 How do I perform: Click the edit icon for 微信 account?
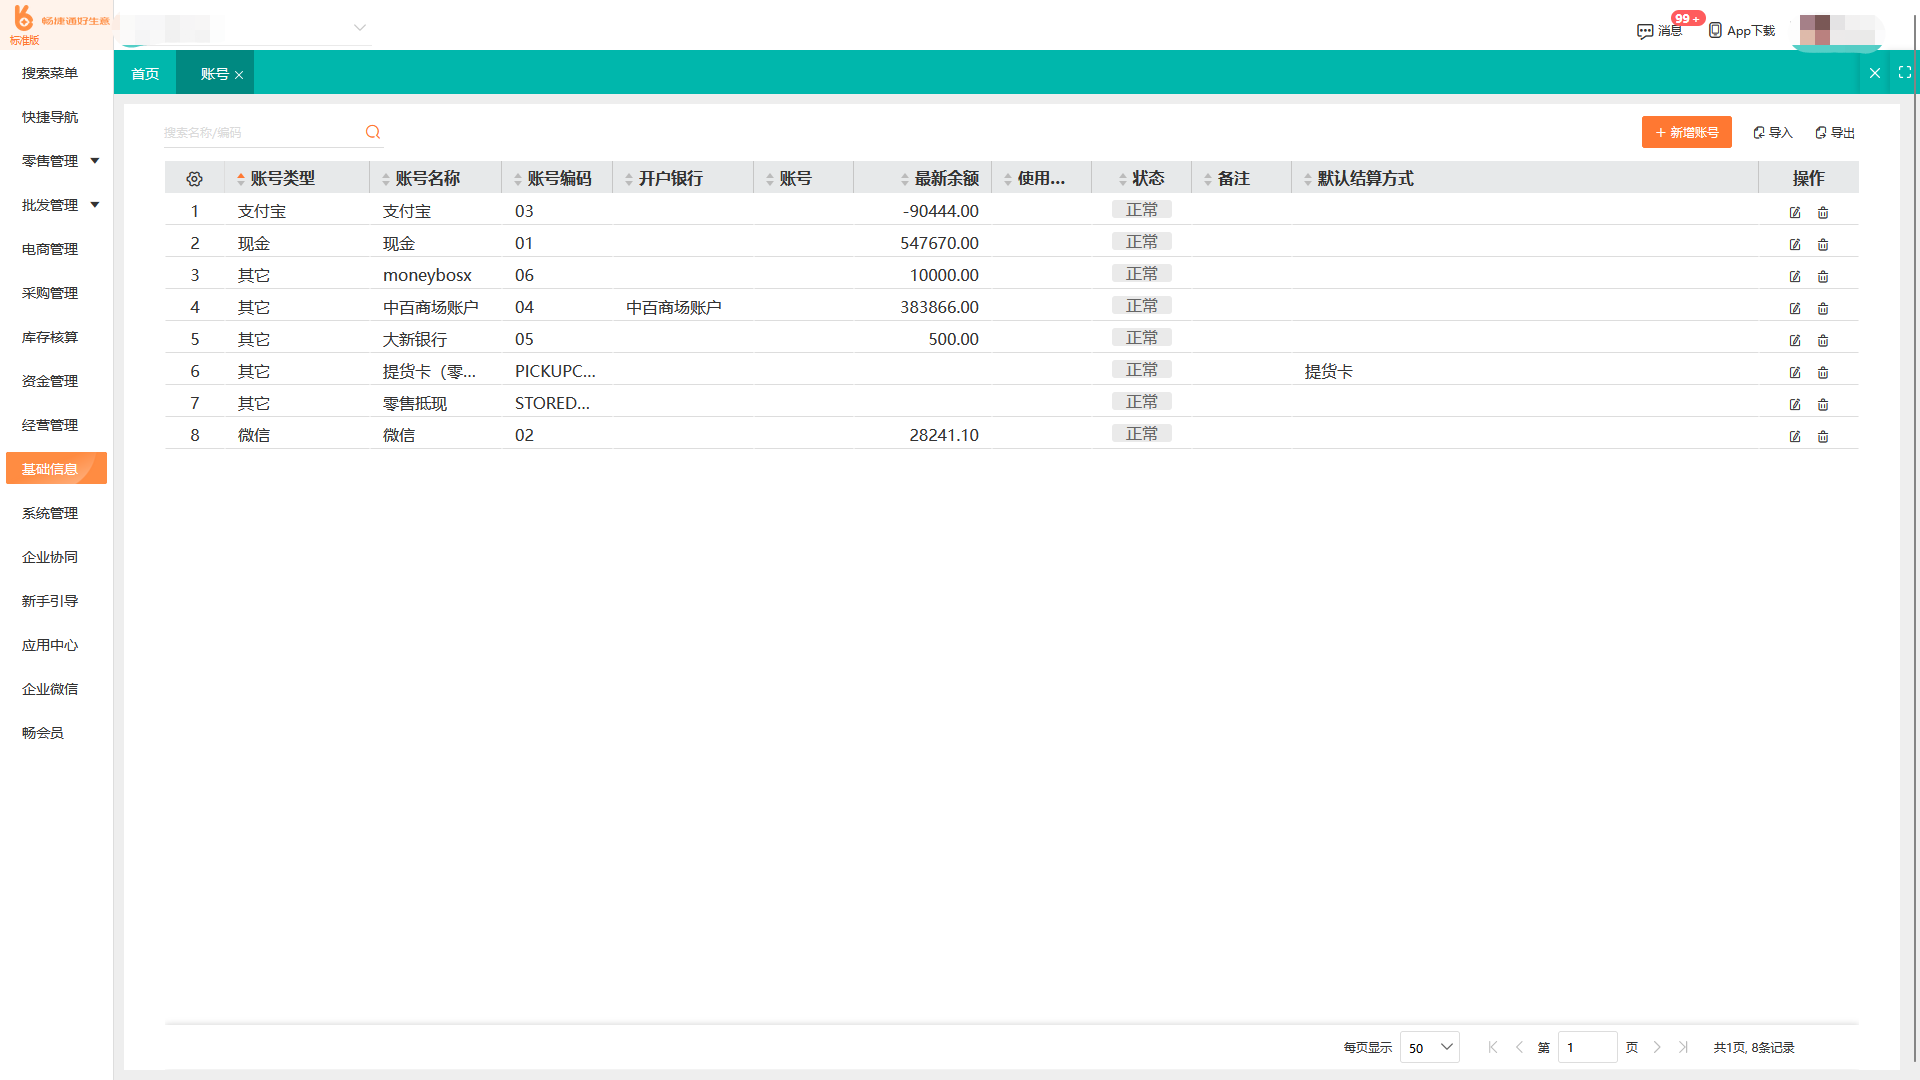click(1795, 434)
